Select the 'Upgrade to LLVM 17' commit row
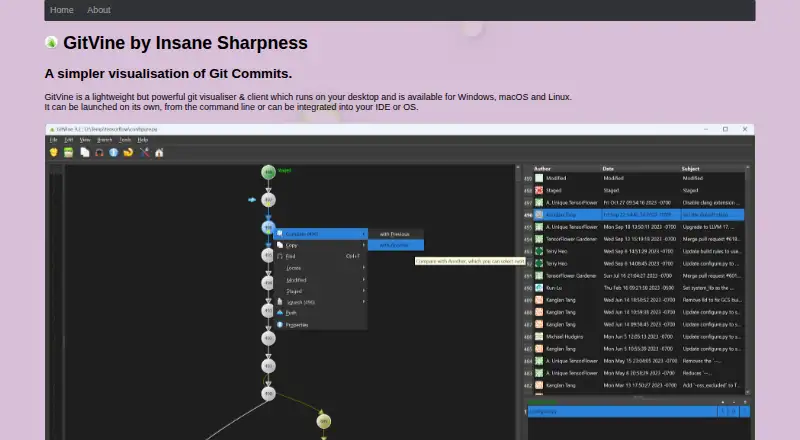The width and height of the screenshot is (800, 440). [638, 227]
